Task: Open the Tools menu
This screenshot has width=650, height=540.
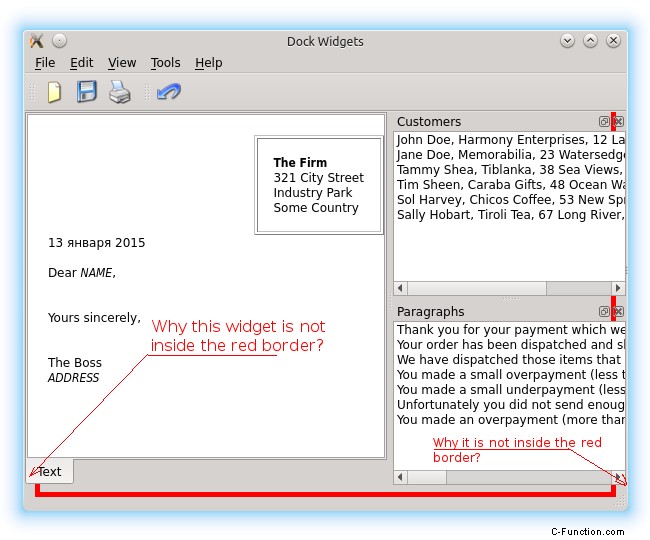Action: pos(165,63)
